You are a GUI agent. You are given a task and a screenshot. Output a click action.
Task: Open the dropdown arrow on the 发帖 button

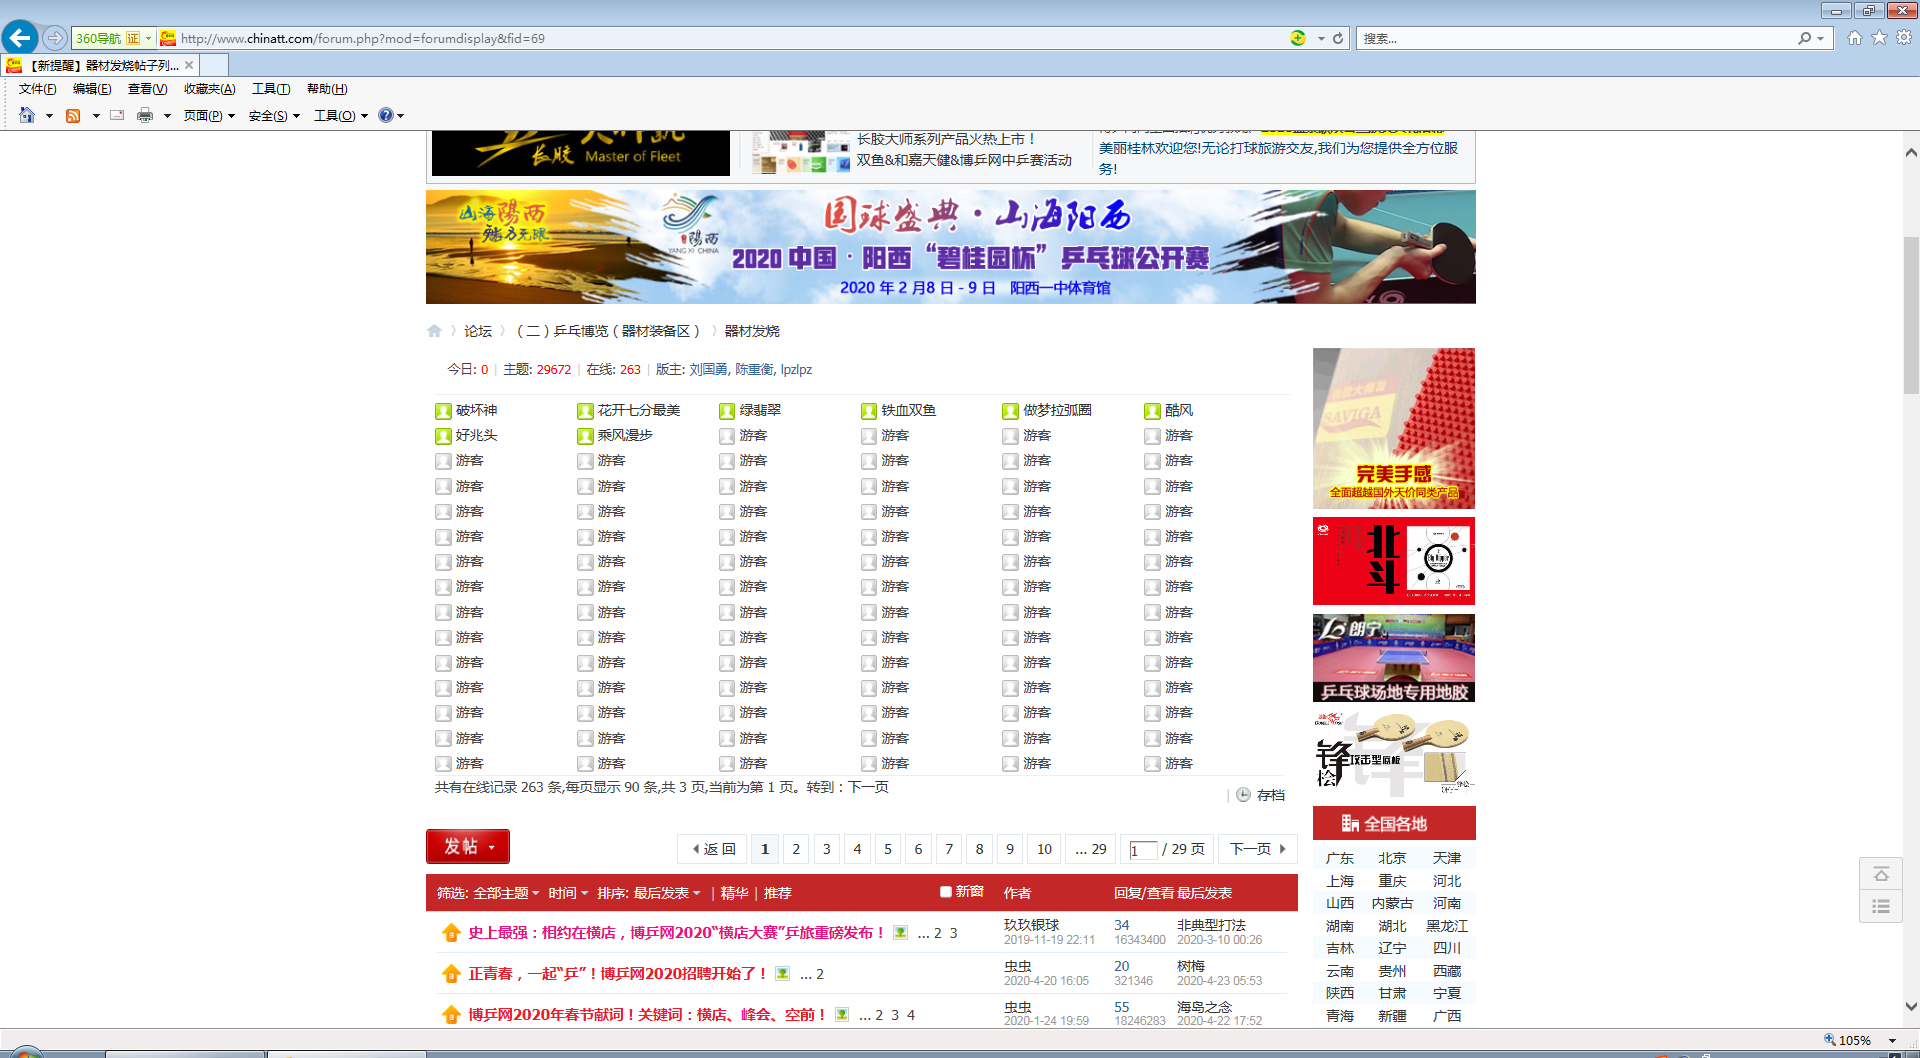(493, 846)
